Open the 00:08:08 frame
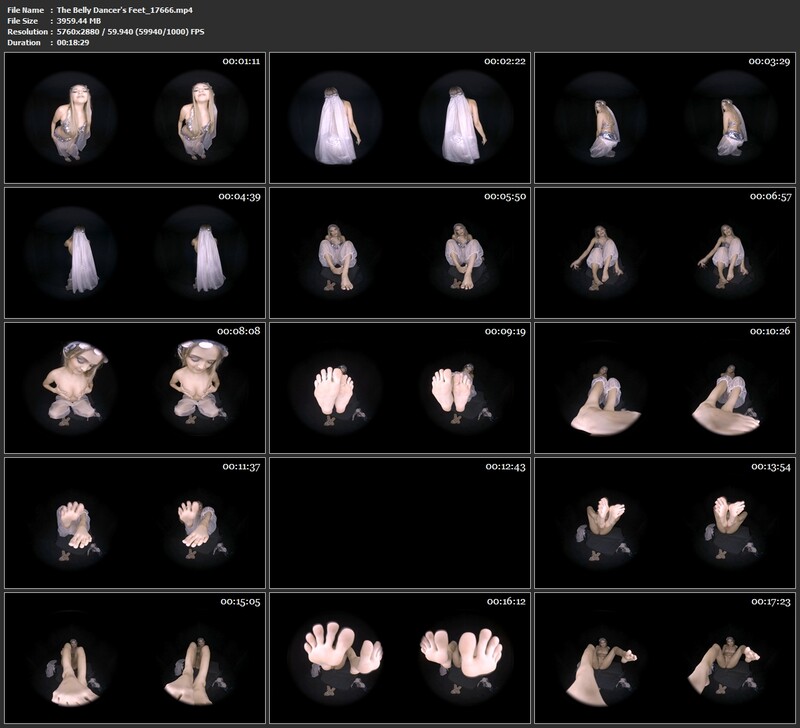 135,388
